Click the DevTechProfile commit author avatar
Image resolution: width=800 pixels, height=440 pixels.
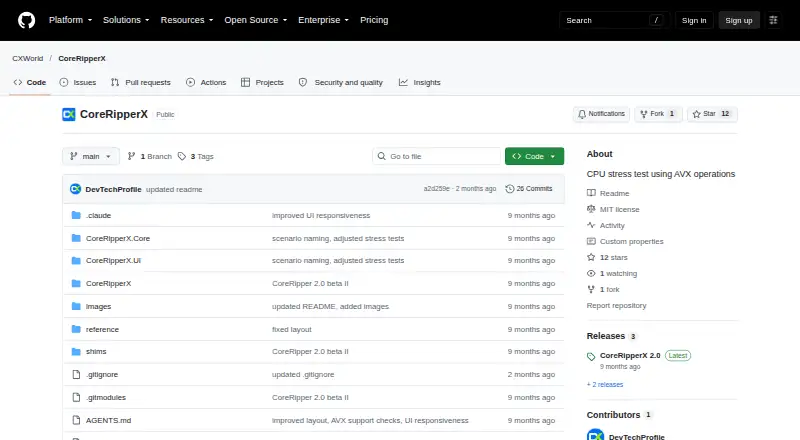[x=76, y=189]
